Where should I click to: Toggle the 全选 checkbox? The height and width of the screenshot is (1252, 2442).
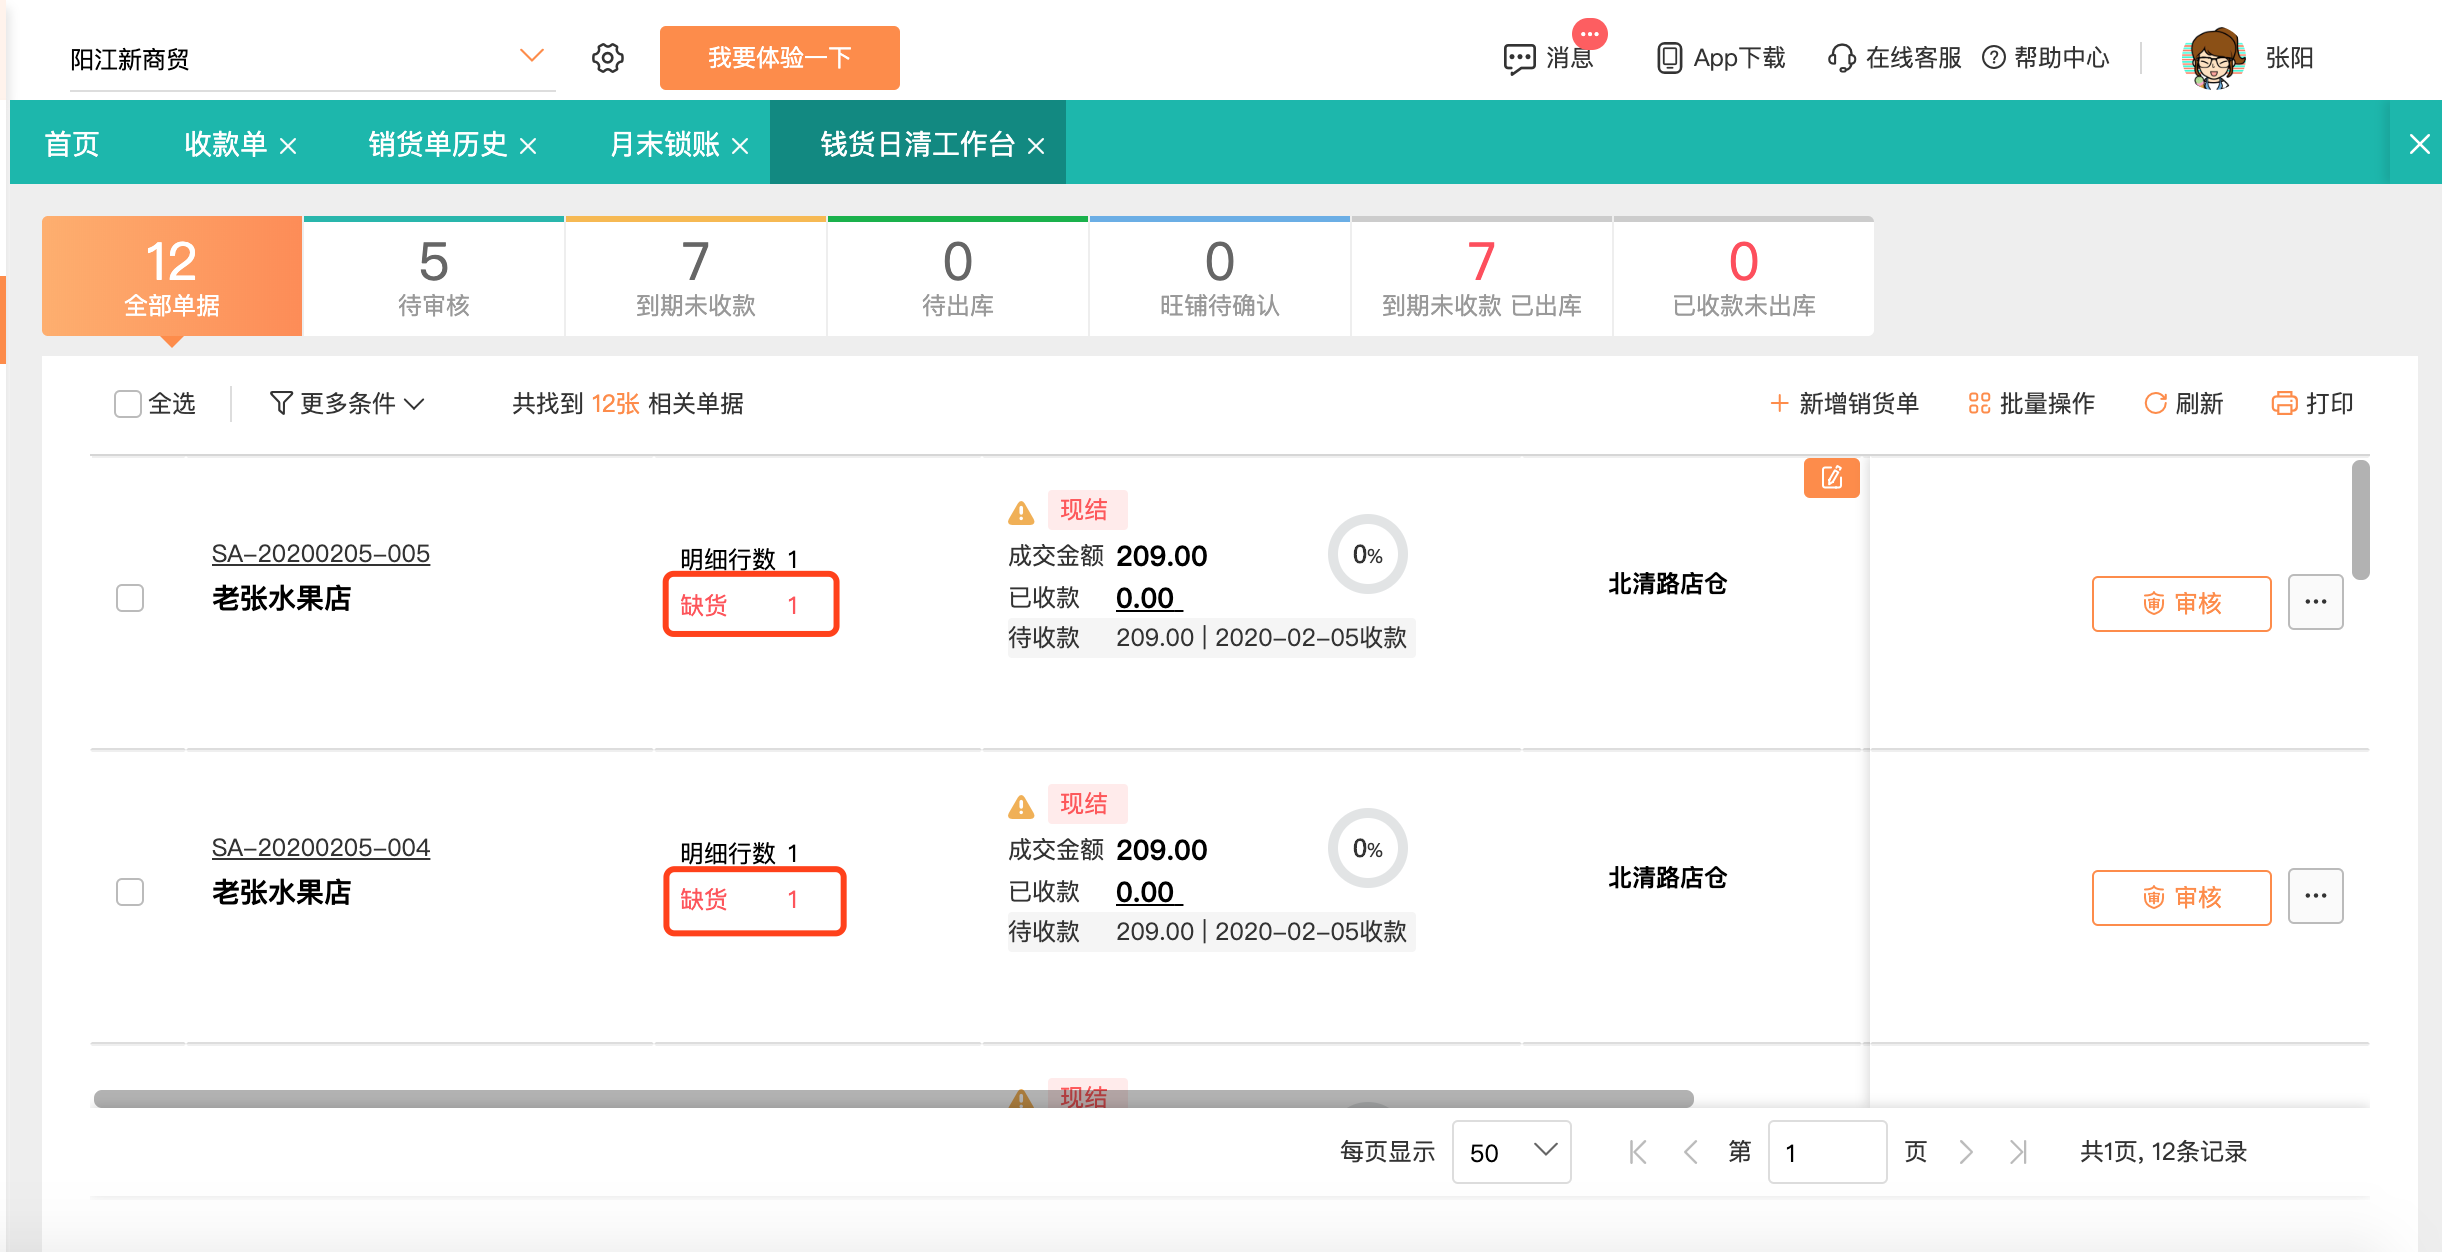click(x=128, y=402)
